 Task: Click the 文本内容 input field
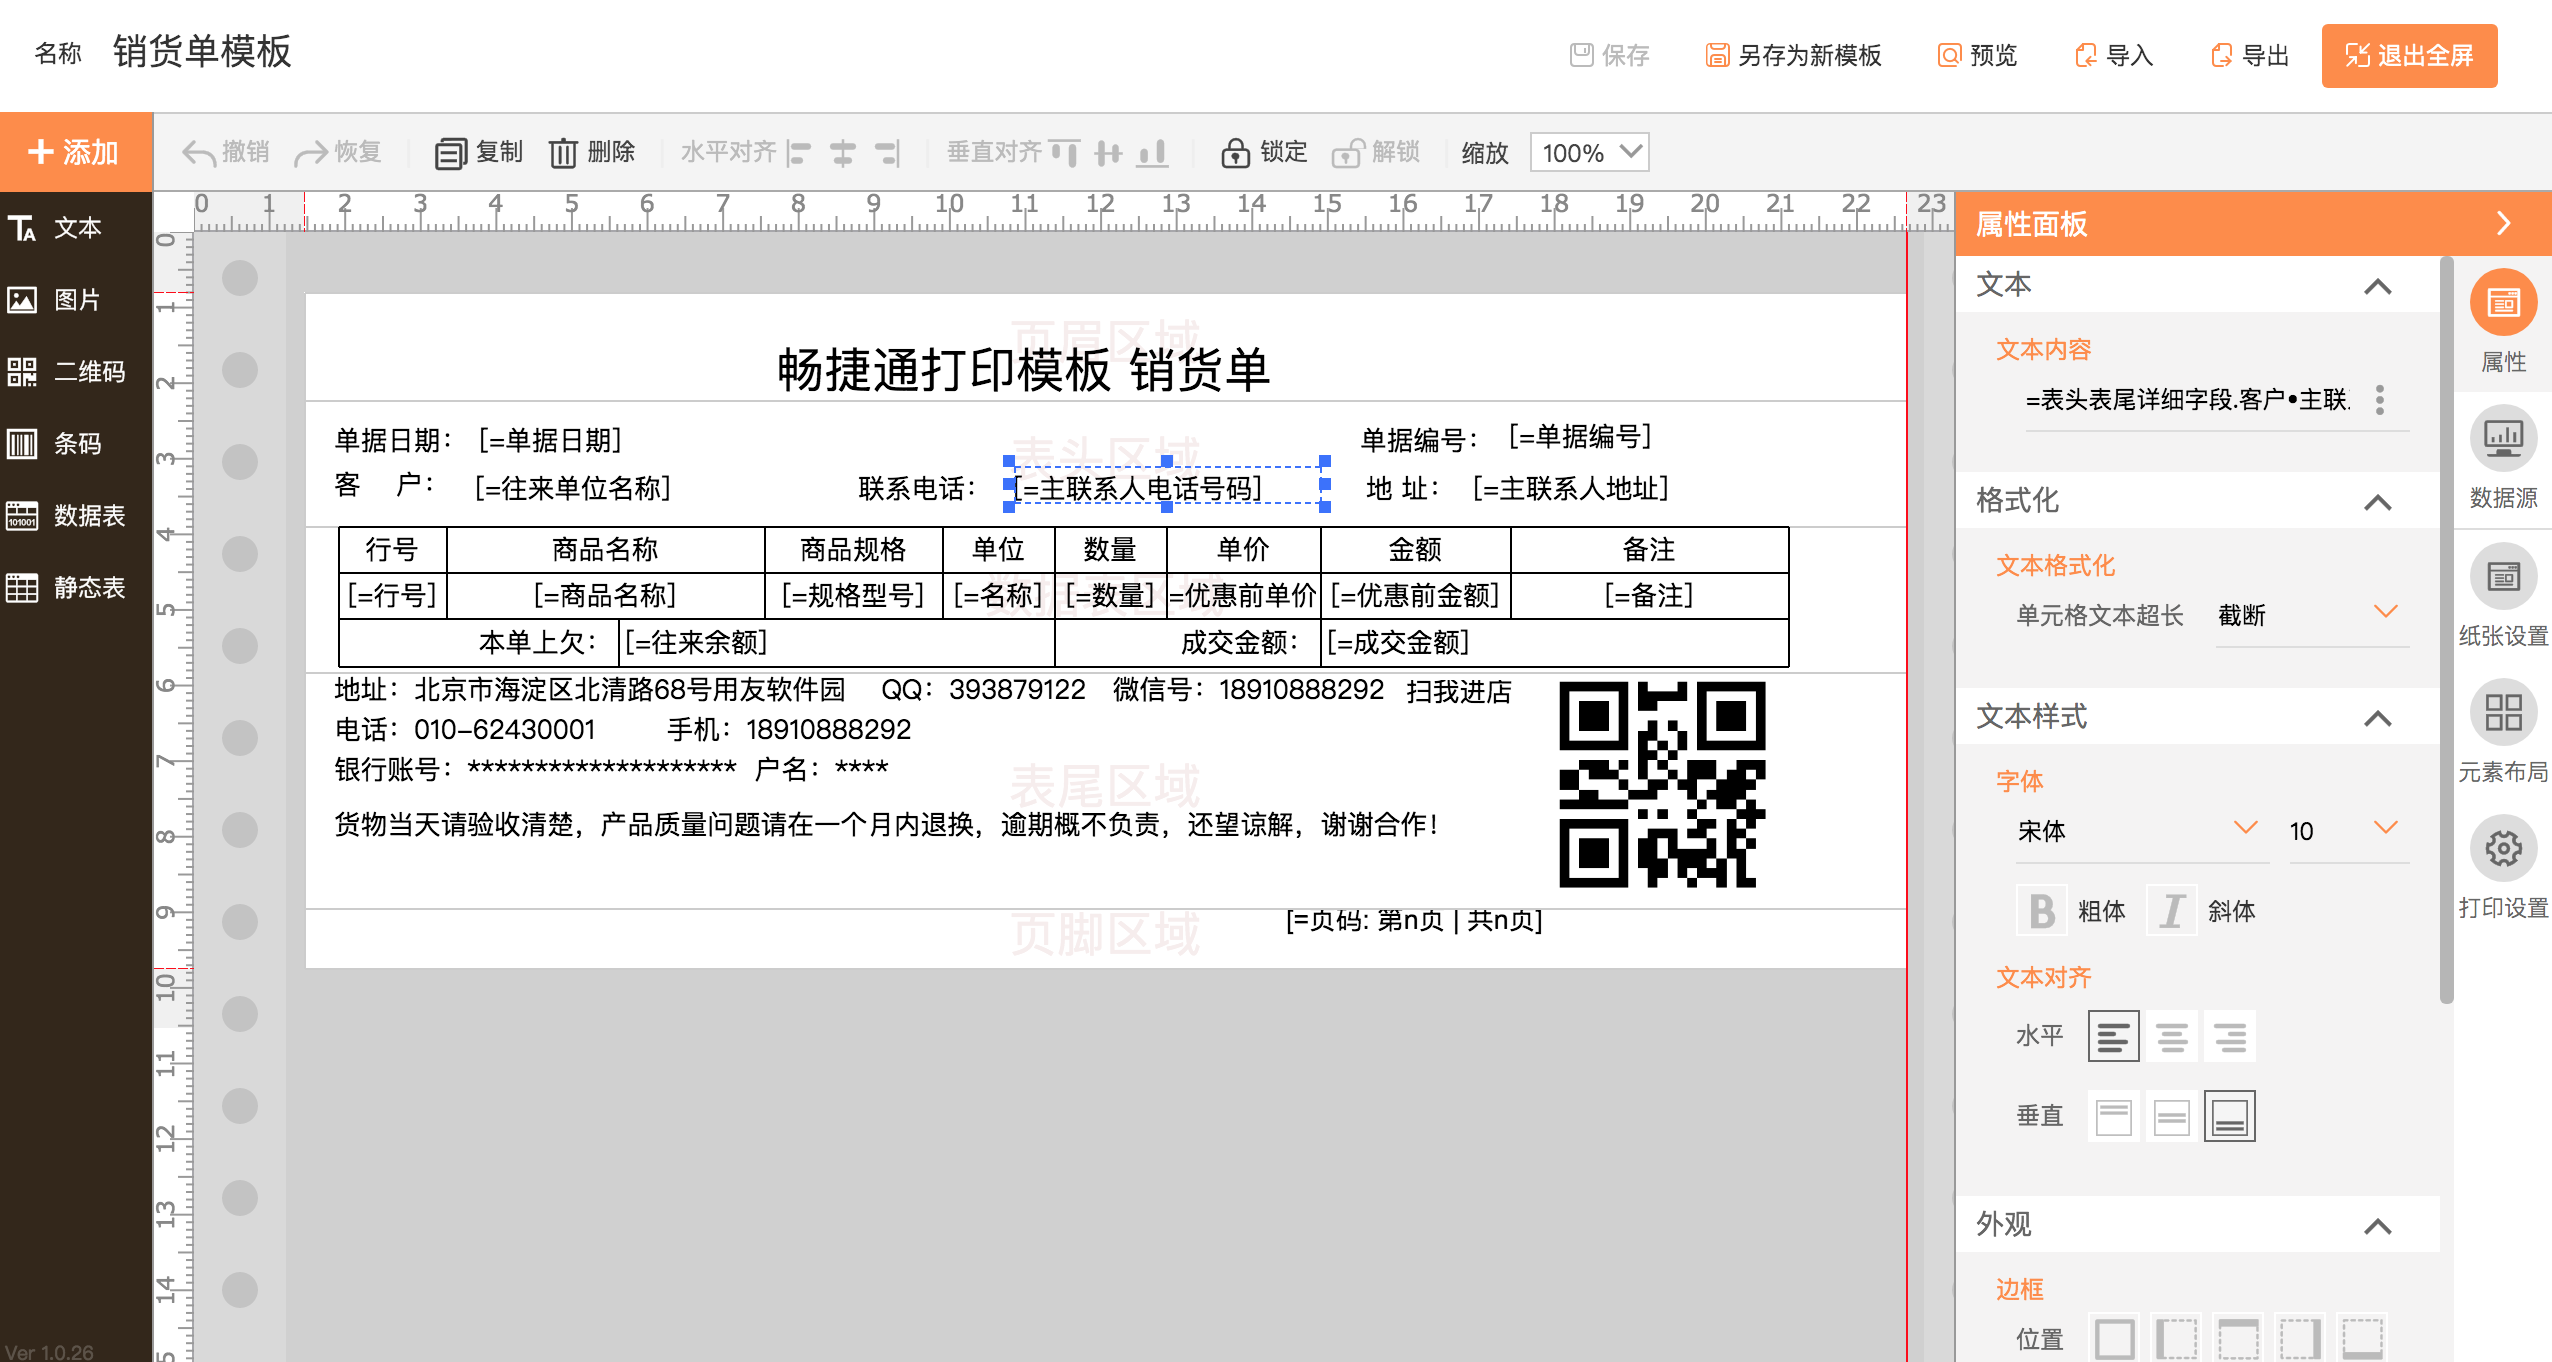pyautogui.click(x=2179, y=398)
